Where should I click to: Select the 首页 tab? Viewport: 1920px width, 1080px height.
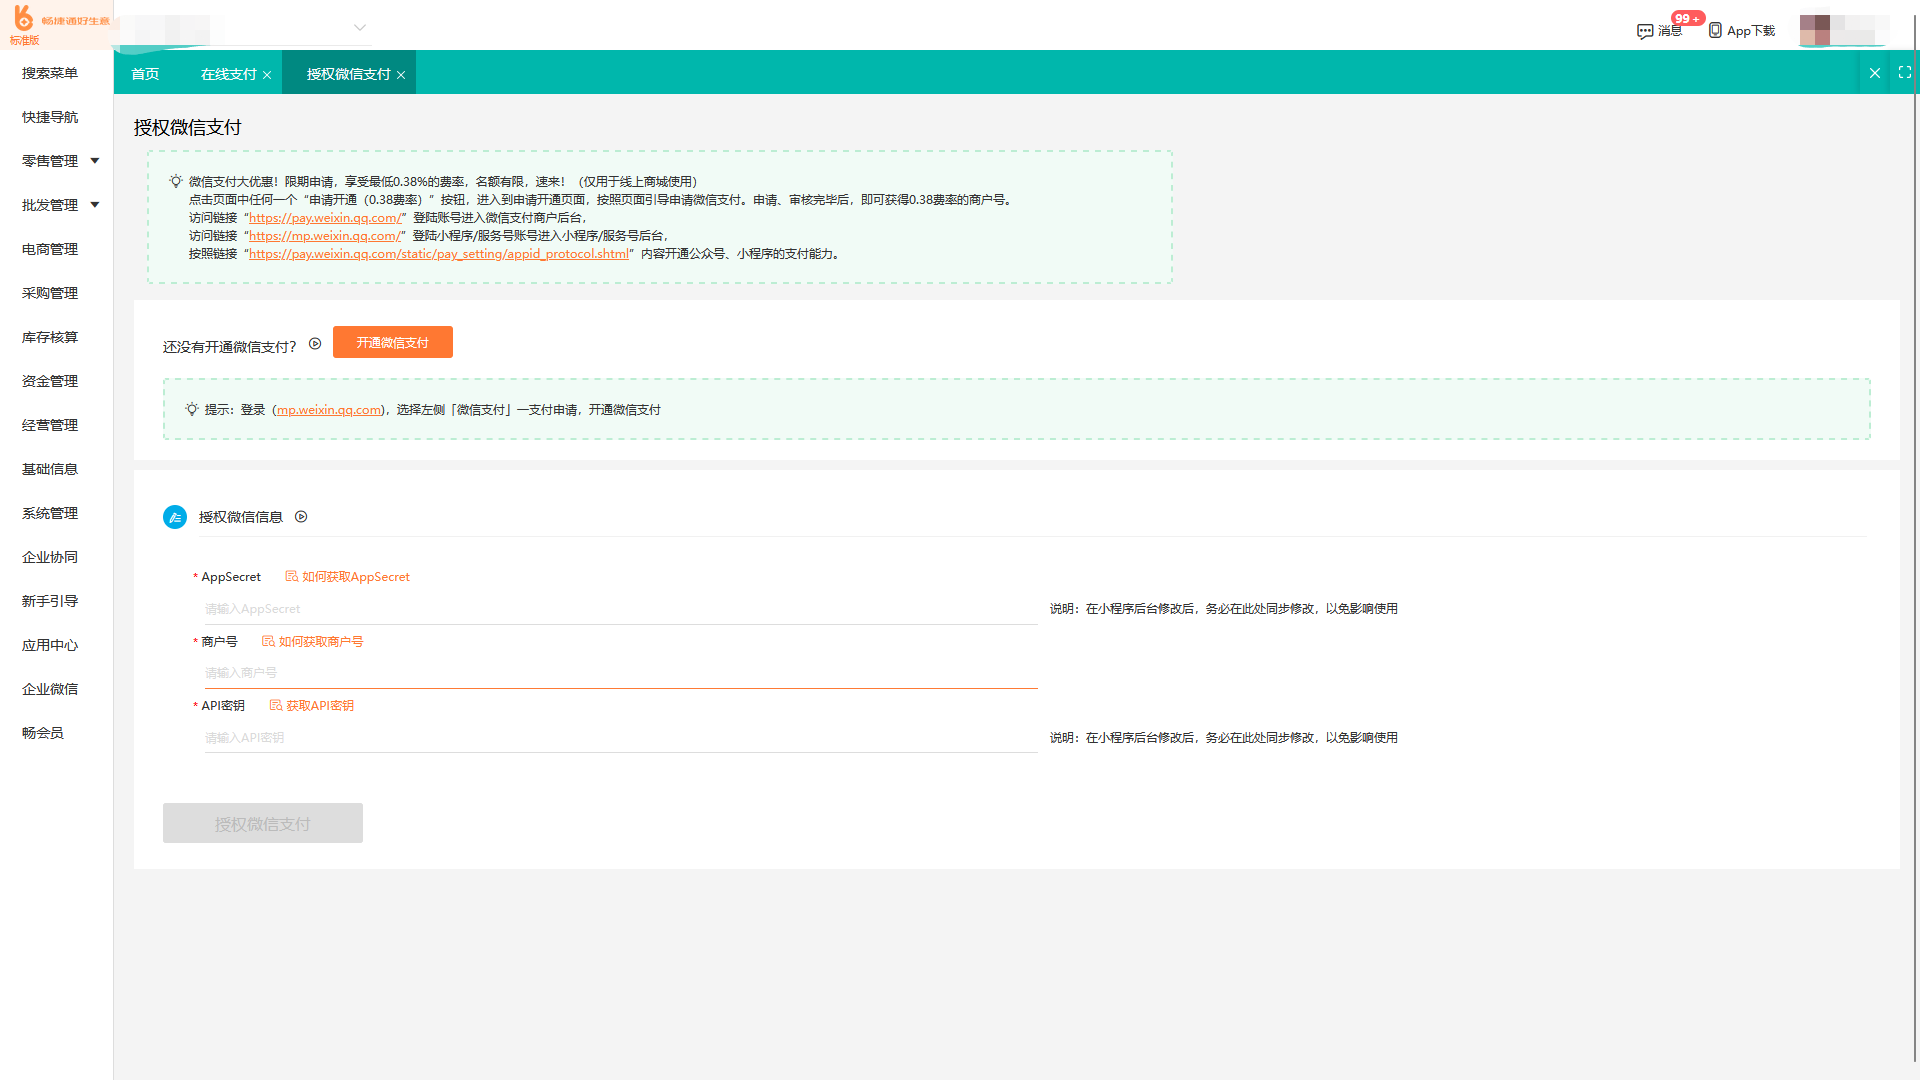tap(145, 74)
